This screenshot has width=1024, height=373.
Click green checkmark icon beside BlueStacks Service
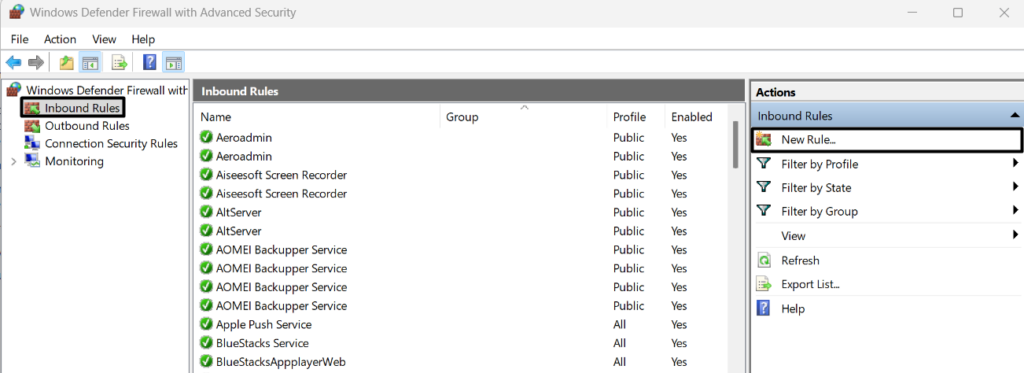click(206, 343)
